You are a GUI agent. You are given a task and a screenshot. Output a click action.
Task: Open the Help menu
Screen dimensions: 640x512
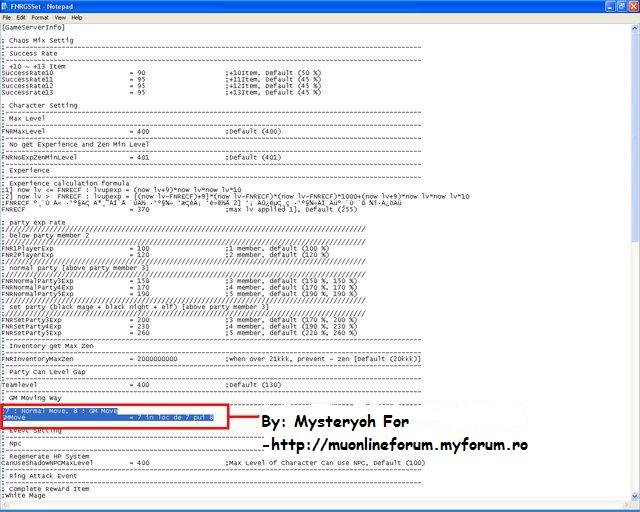tap(77, 17)
